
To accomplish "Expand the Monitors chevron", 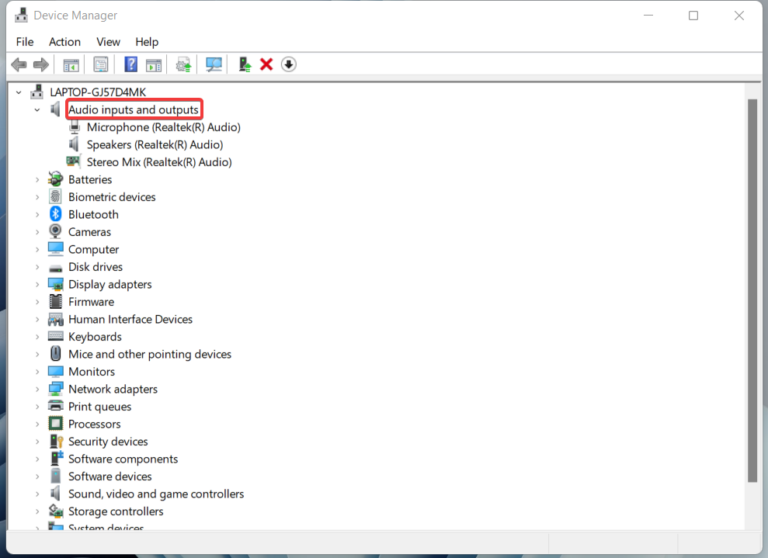I will point(37,372).
